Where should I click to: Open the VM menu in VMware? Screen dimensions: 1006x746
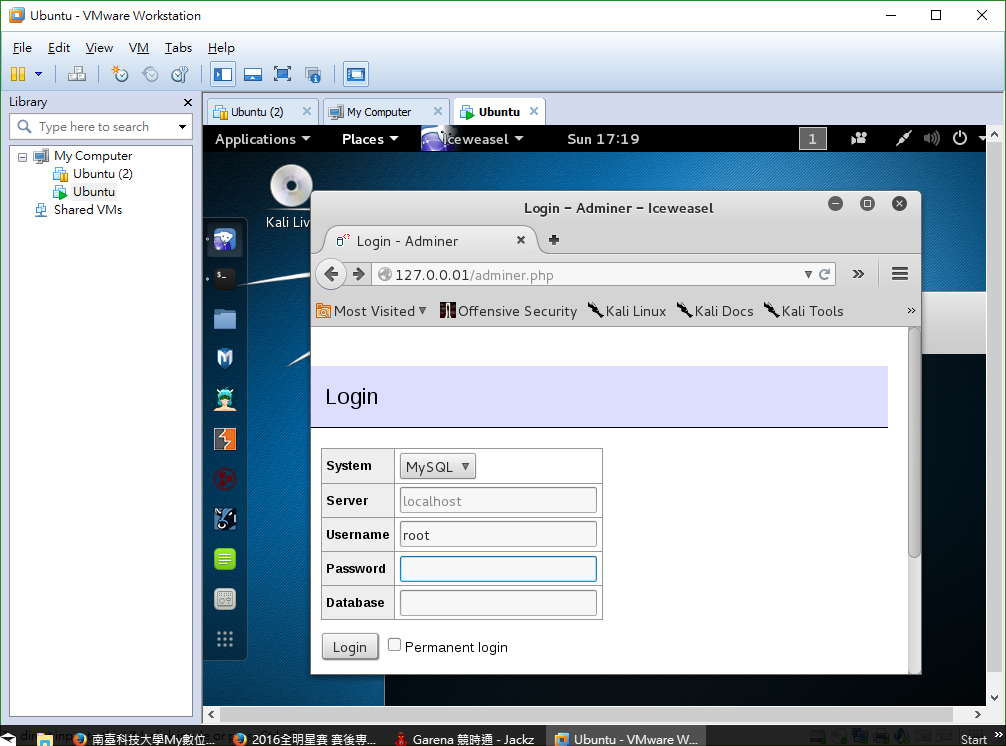pyautogui.click(x=139, y=47)
